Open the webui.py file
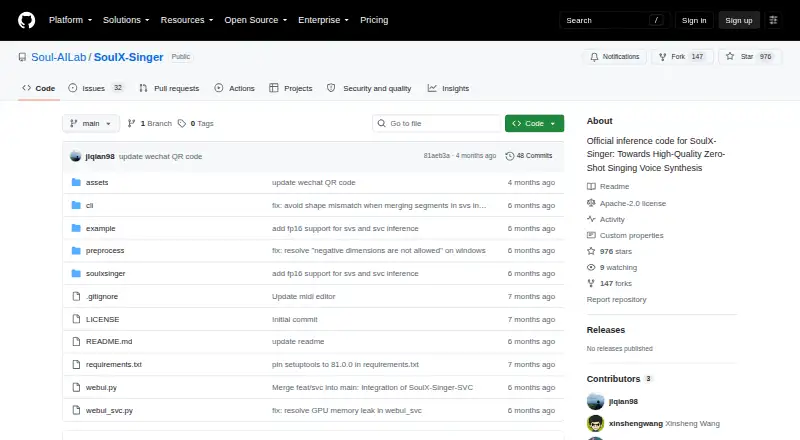Screen dimensions: 800x440 coord(101,387)
